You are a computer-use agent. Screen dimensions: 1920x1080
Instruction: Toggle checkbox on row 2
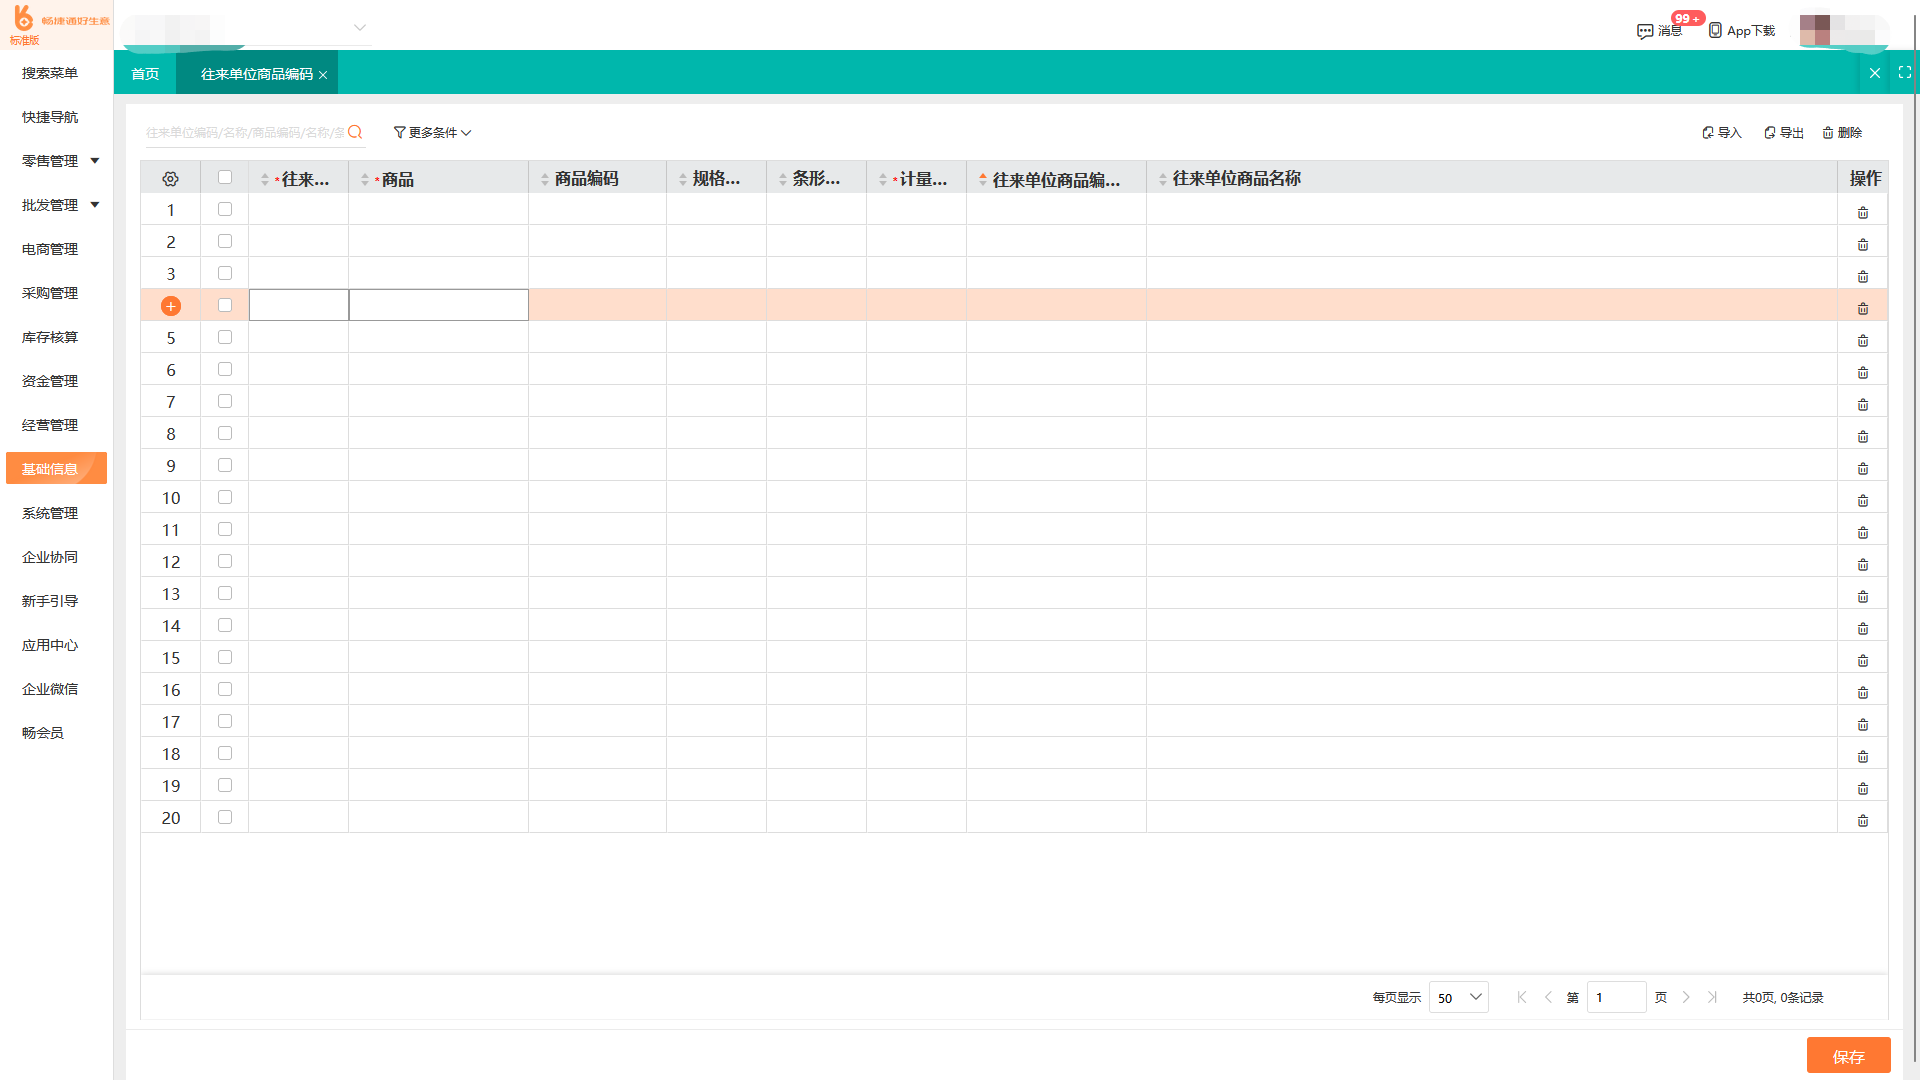coord(224,241)
